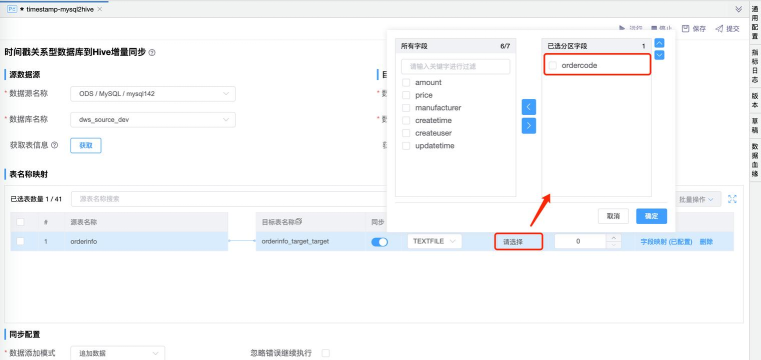
Task: Toggle the sync switch for orderinfo row
Action: [x=380, y=242]
